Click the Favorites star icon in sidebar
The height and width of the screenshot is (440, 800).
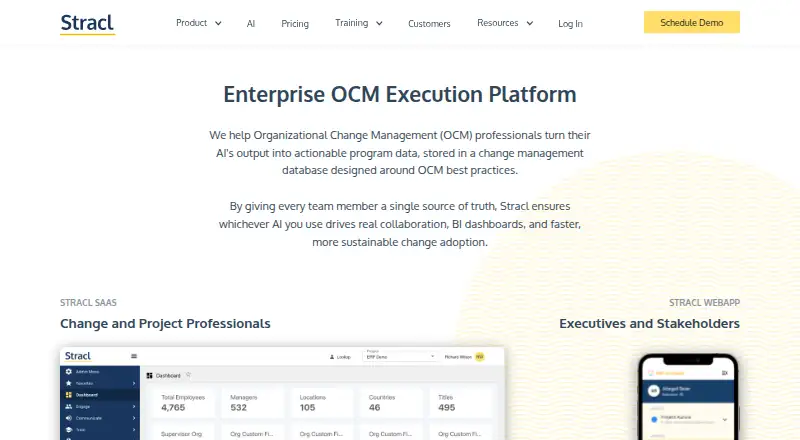coord(69,383)
